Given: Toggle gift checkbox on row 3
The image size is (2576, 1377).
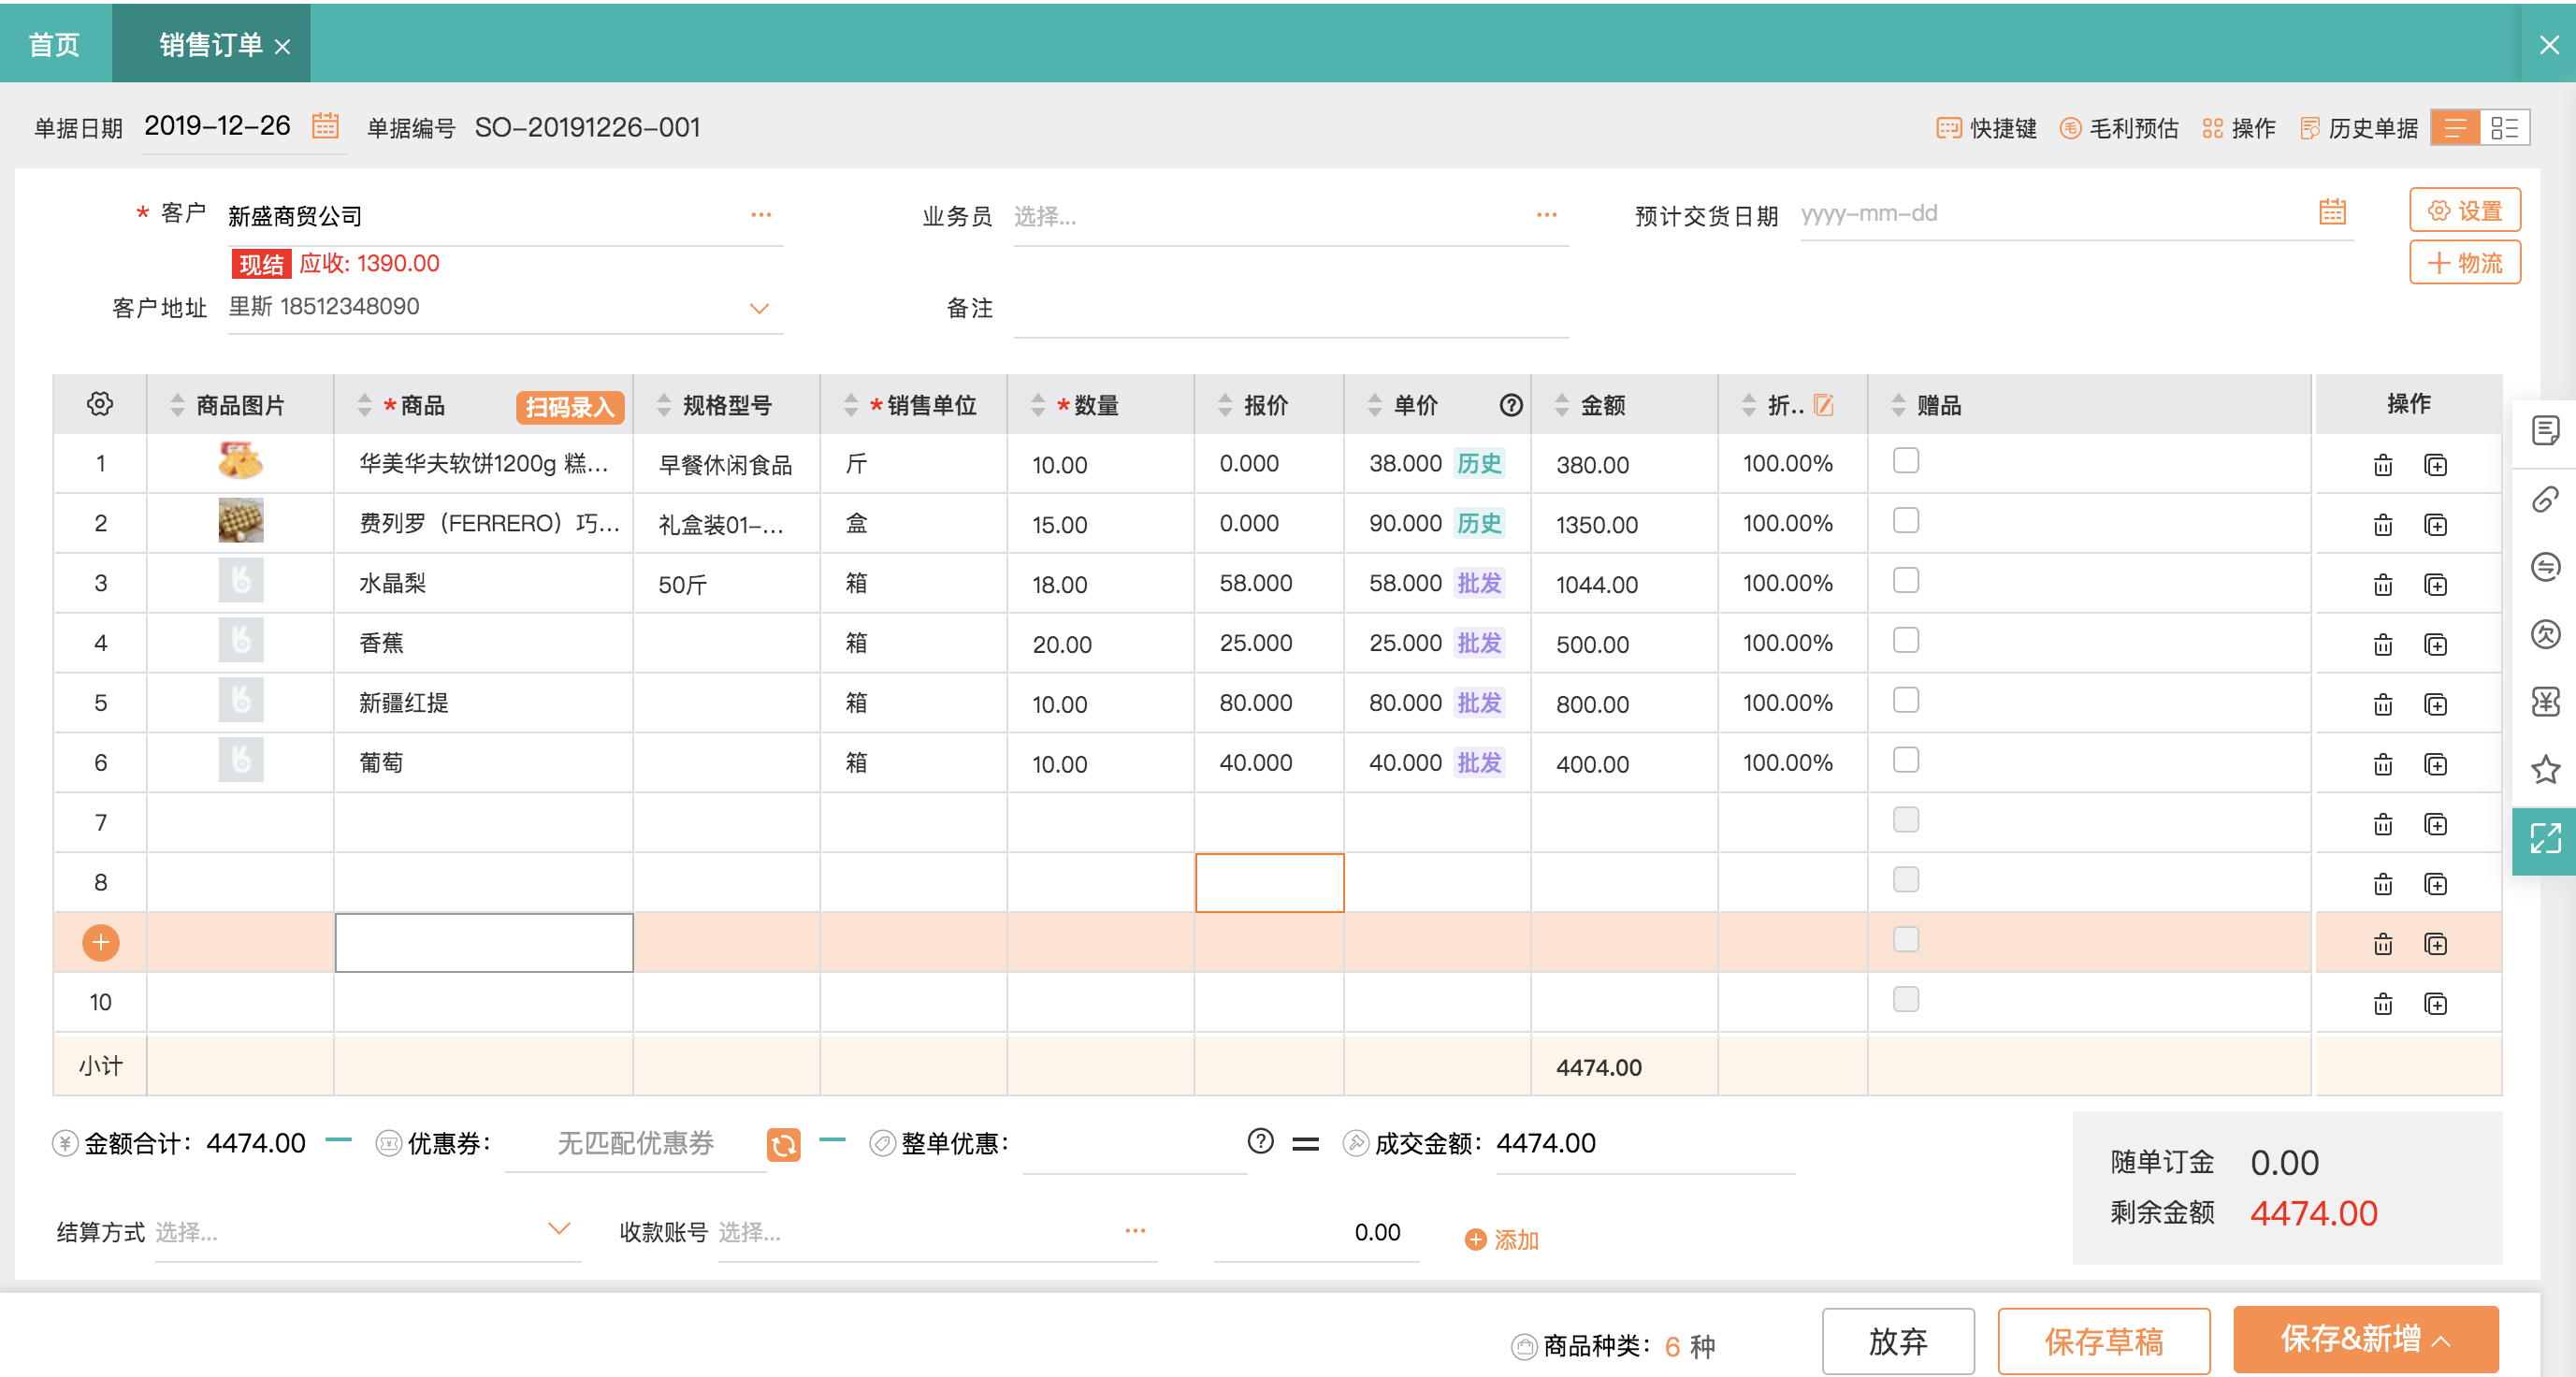Looking at the screenshot, I should (1906, 583).
